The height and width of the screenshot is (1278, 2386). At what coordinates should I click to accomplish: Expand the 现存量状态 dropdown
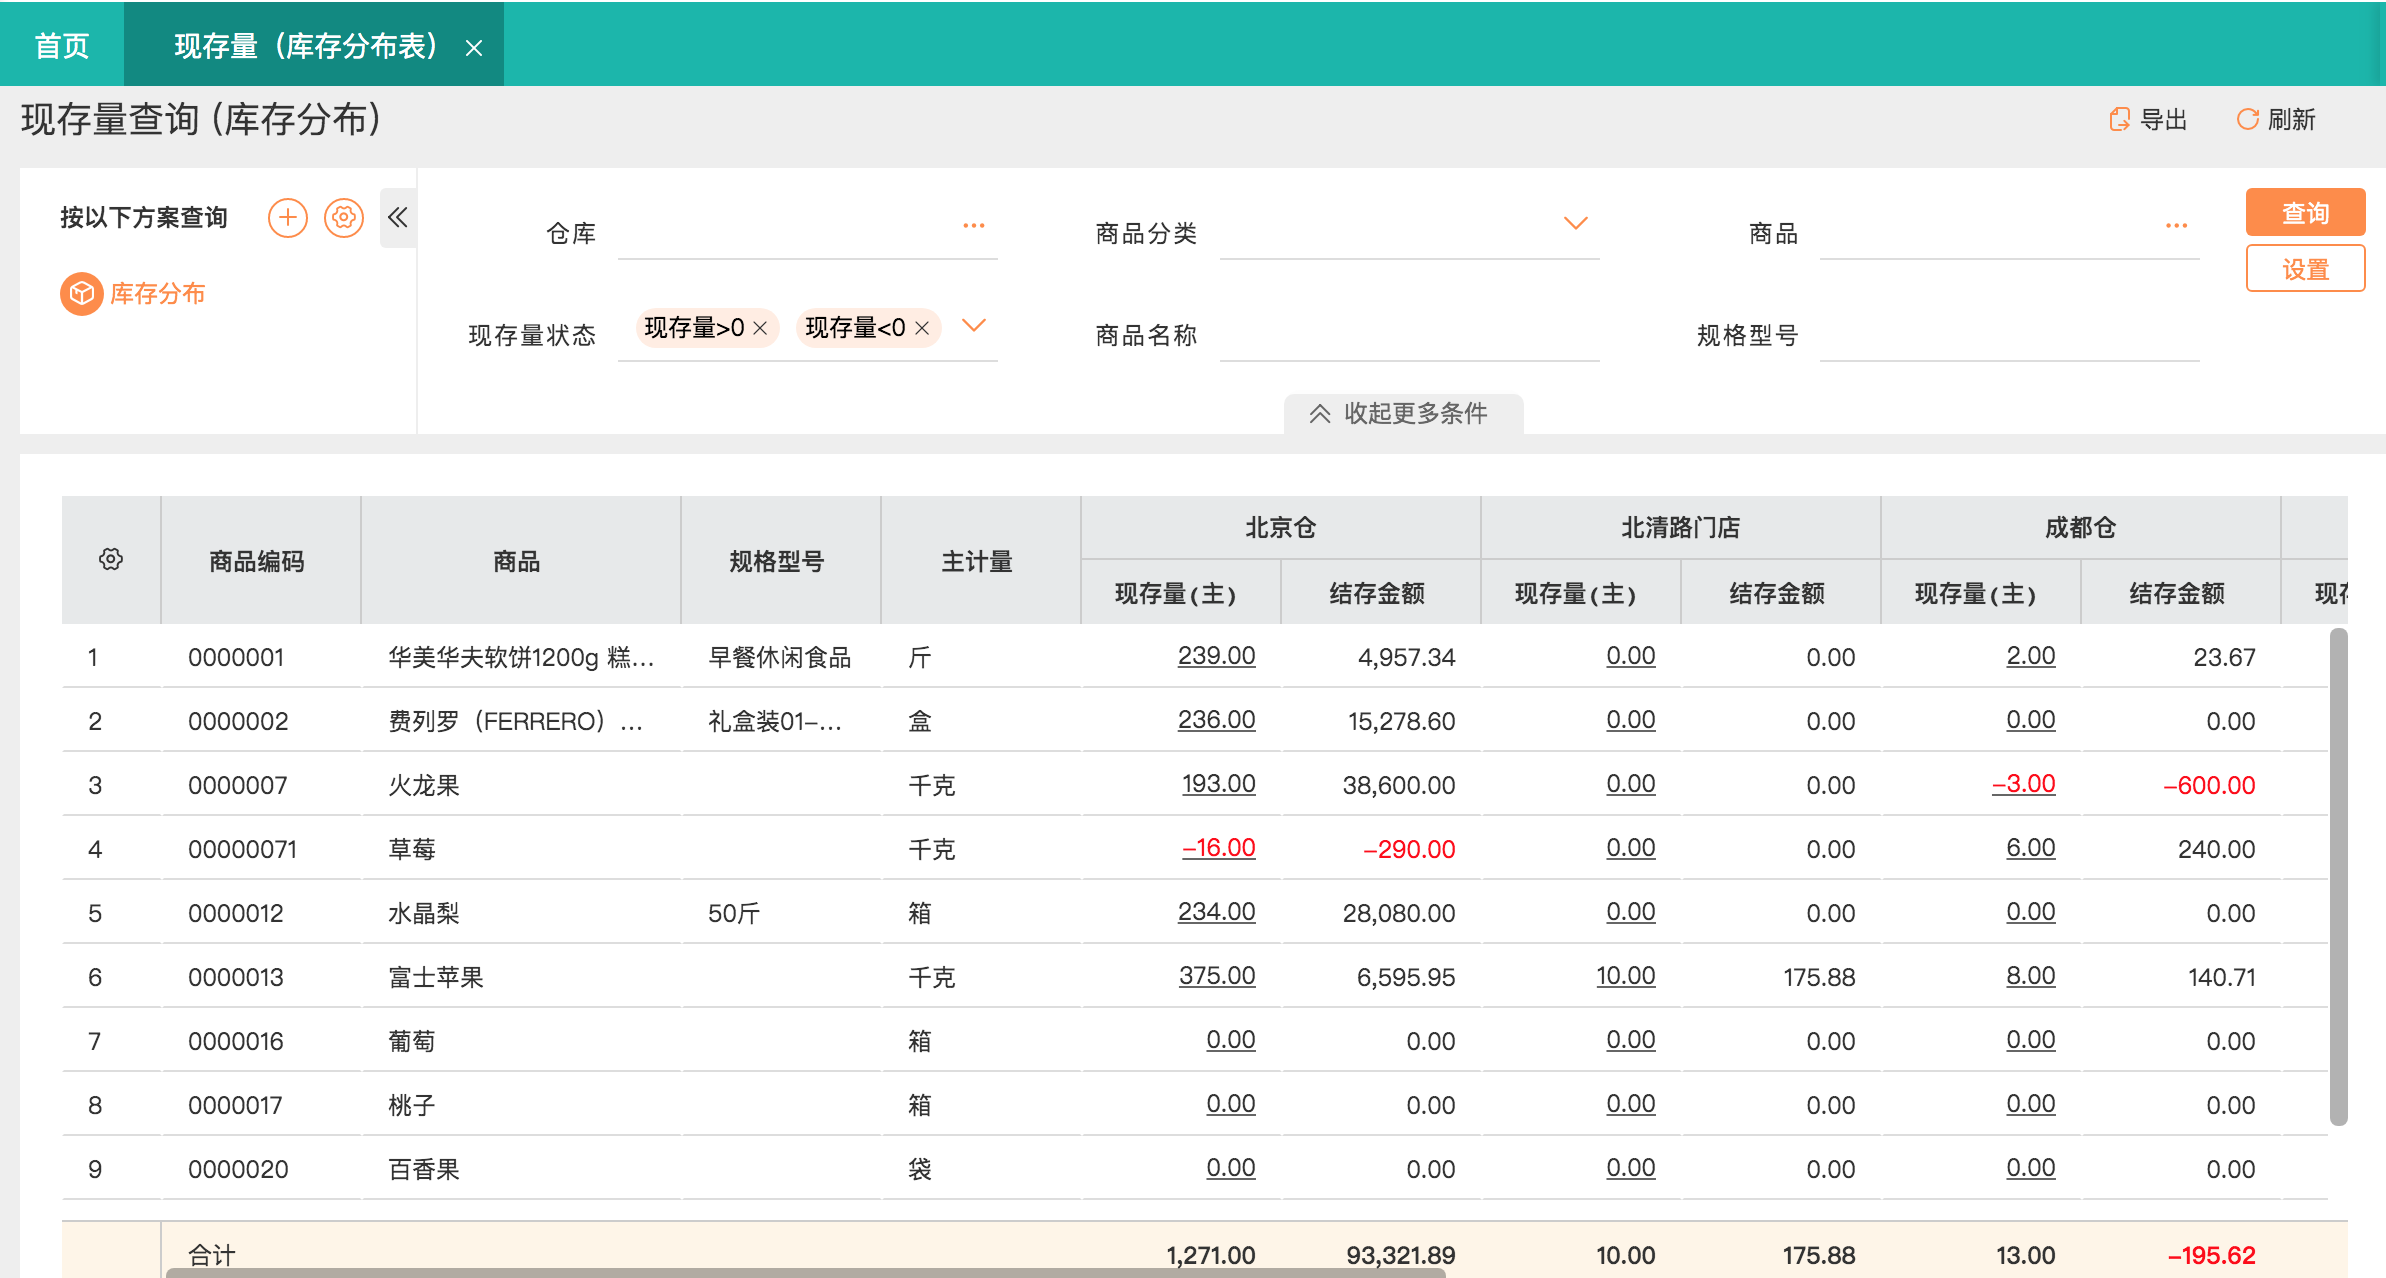coord(977,328)
